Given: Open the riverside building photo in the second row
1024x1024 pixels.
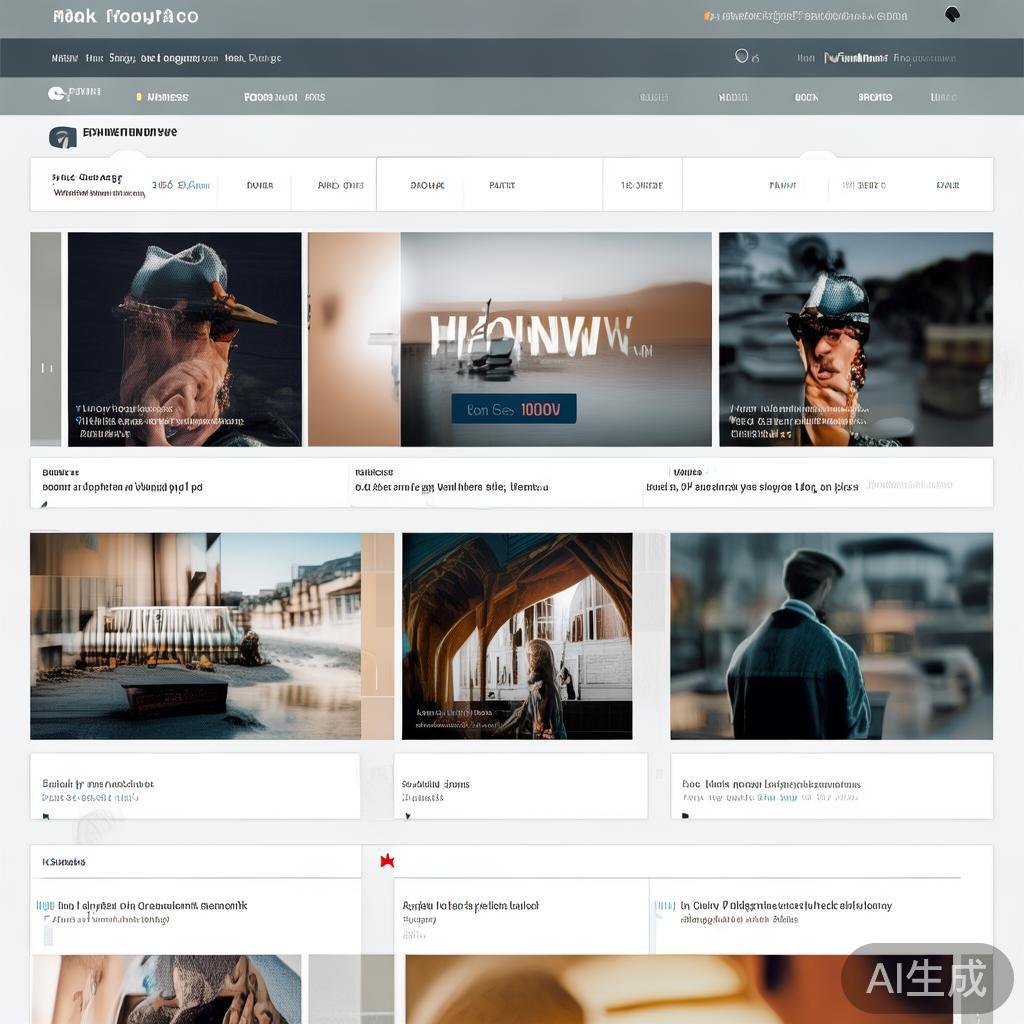Looking at the screenshot, I should click(x=195, y=636).
